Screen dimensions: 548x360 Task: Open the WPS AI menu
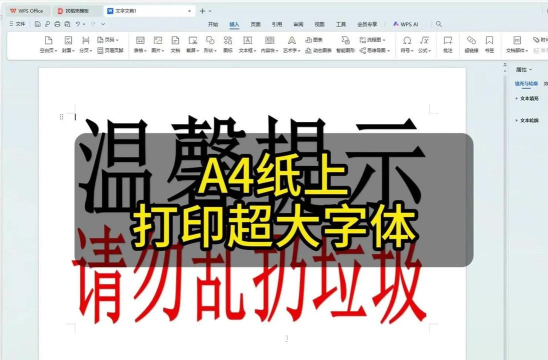tap(405, 24)
